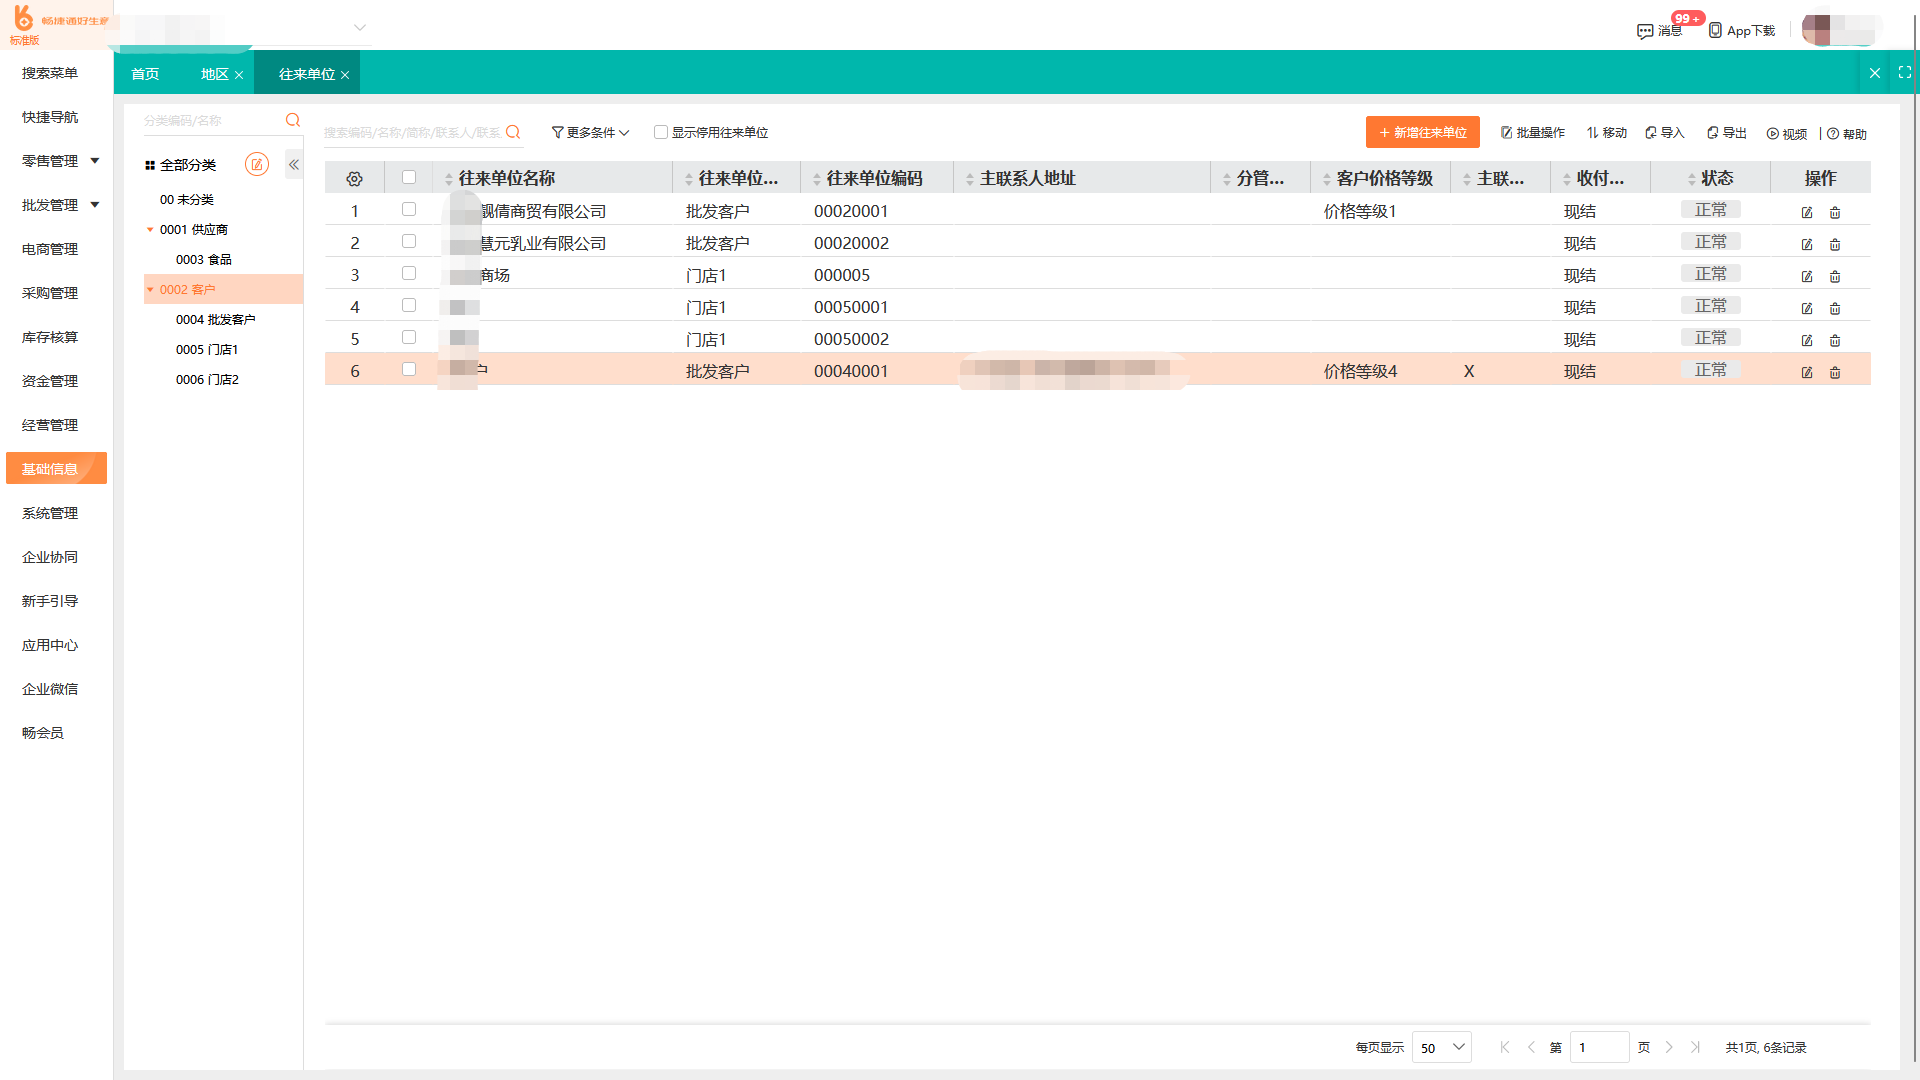Select all rows checkbox in header
The height and width of the screenshot is (1080, 1920).
point(409,177)
